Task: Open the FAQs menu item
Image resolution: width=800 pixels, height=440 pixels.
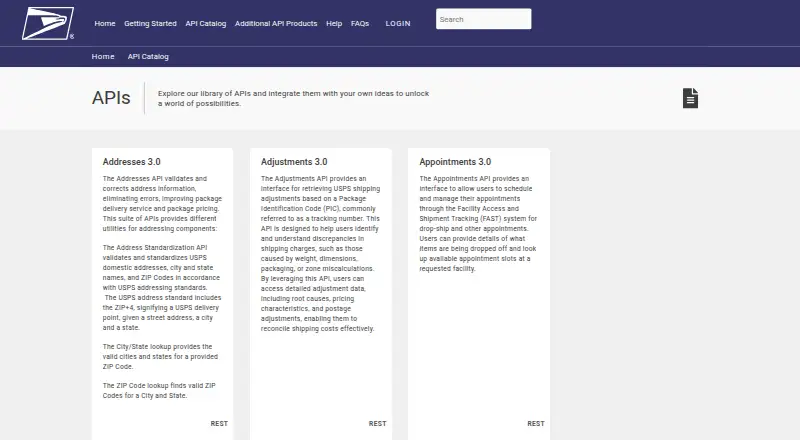Action: coord(360,23)
